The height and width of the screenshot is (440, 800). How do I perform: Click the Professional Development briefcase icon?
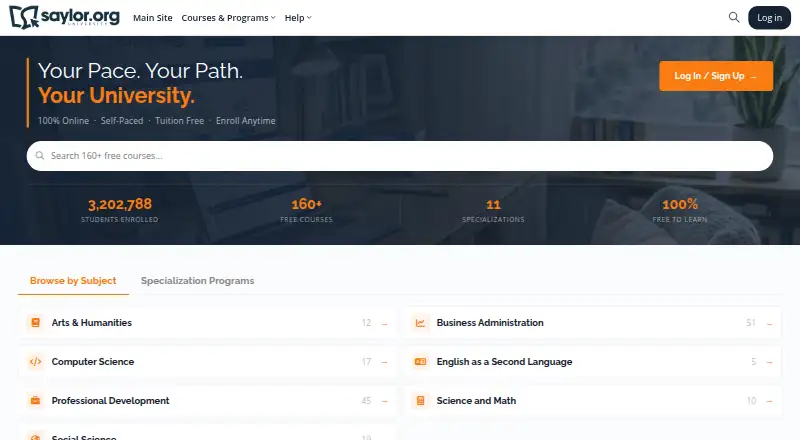pyautogui.click(x=35, y=401)
